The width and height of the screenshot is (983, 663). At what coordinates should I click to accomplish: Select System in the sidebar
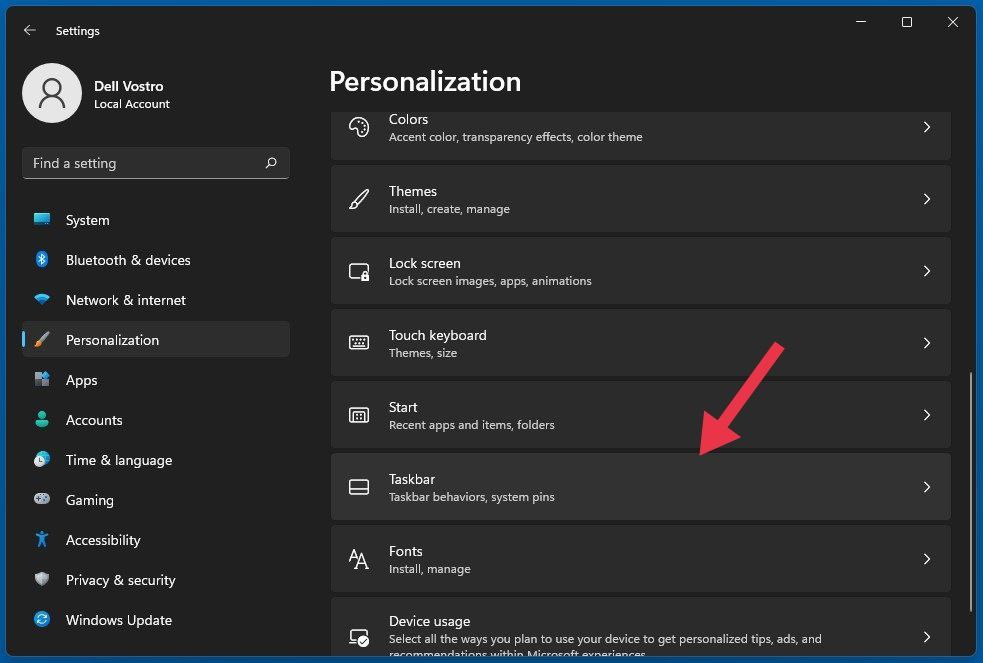(x=155, y=220)
